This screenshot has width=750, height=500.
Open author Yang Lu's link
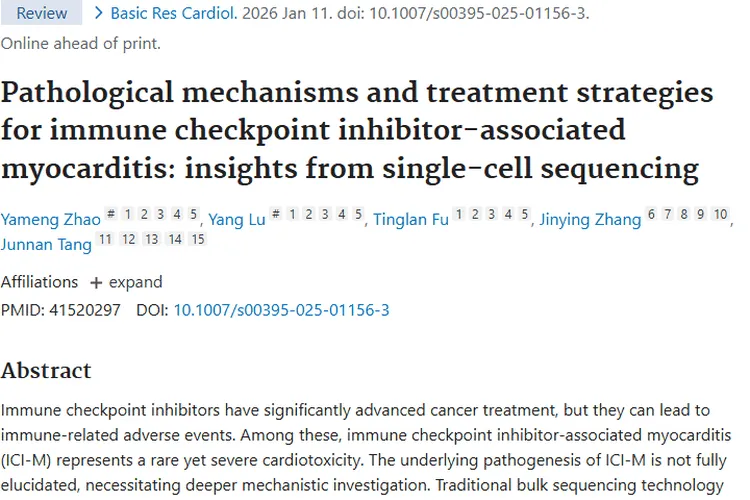click(x=237, y=220)
